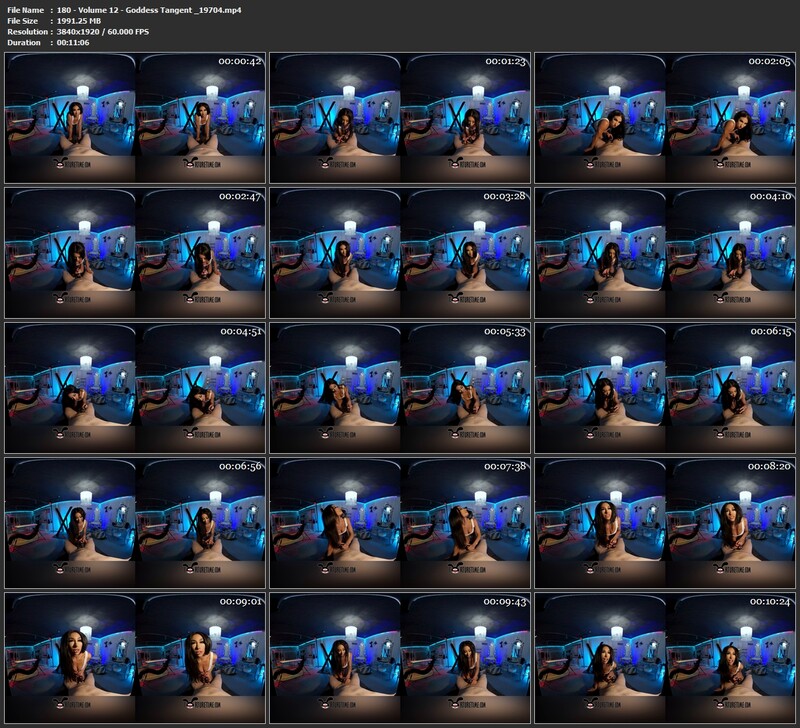Open the frame at 00:04:10
Image resolution: width=800 pixels, height=728 pixels.
(x=665, y=252)
